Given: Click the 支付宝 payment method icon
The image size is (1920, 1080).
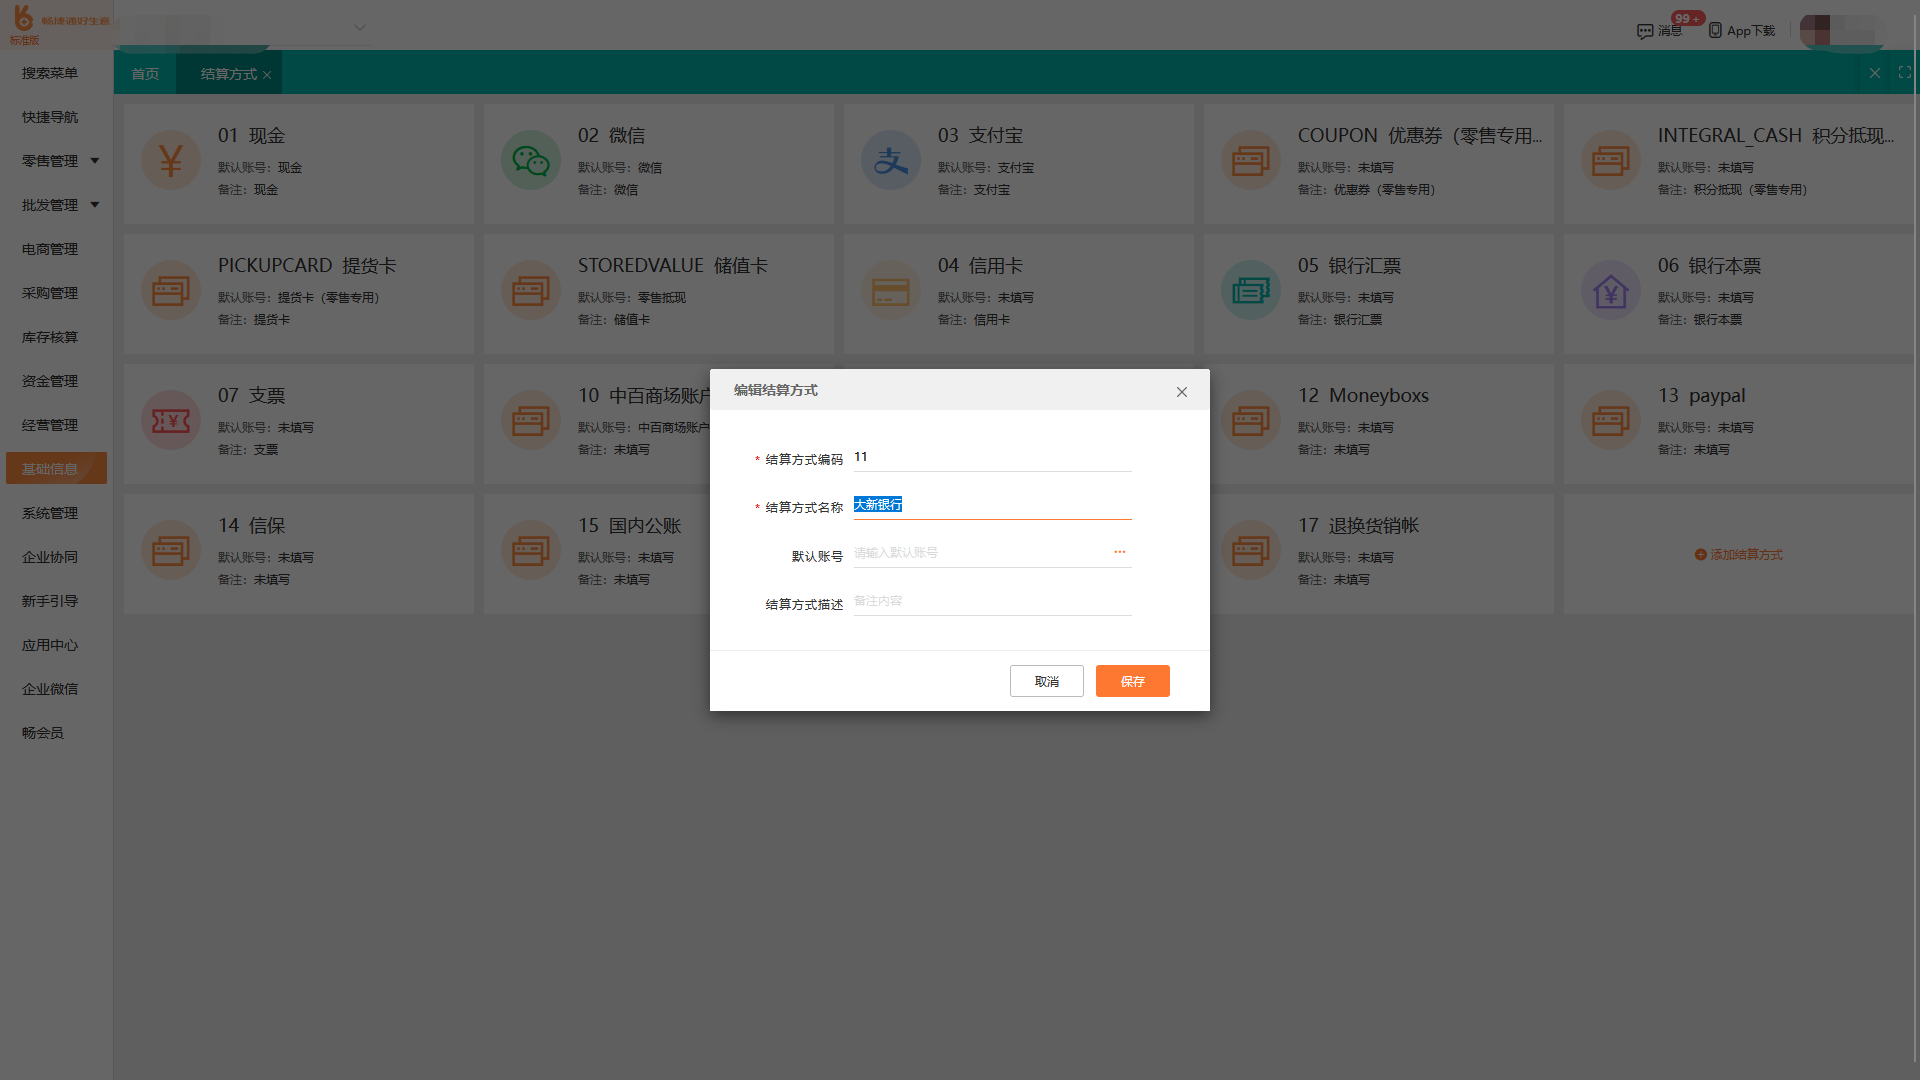Looking at the screenshot, I should pos(891,160).
